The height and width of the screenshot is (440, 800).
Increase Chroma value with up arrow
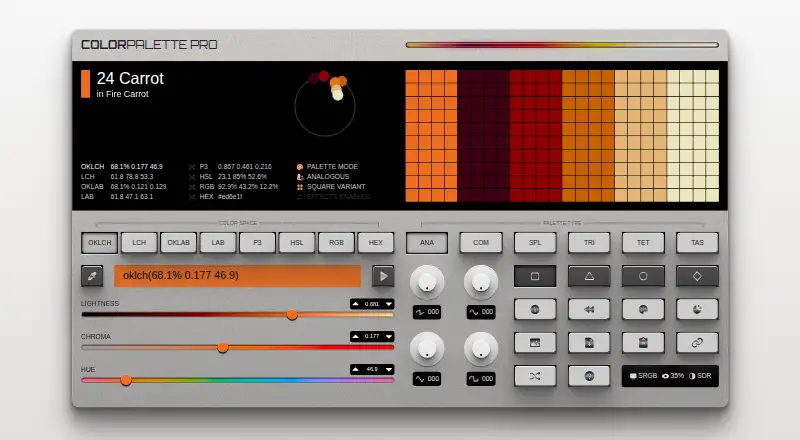[356, 336]
